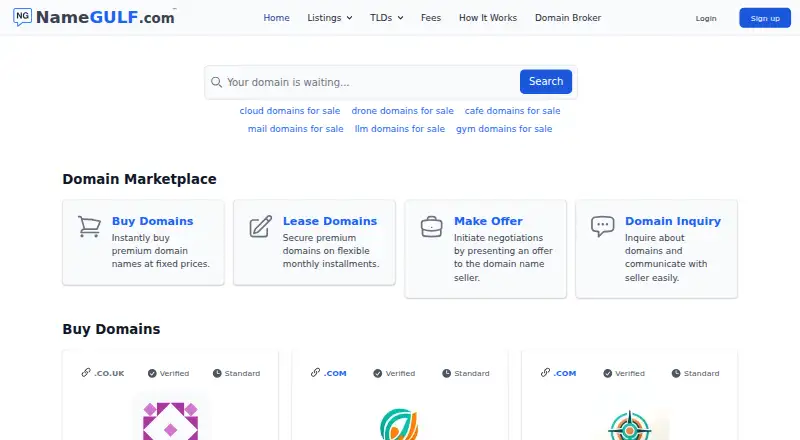Click the Verified checkmark icon in the middle card
800x440 pixels.
pyautogui.click(x=378, y=373)
